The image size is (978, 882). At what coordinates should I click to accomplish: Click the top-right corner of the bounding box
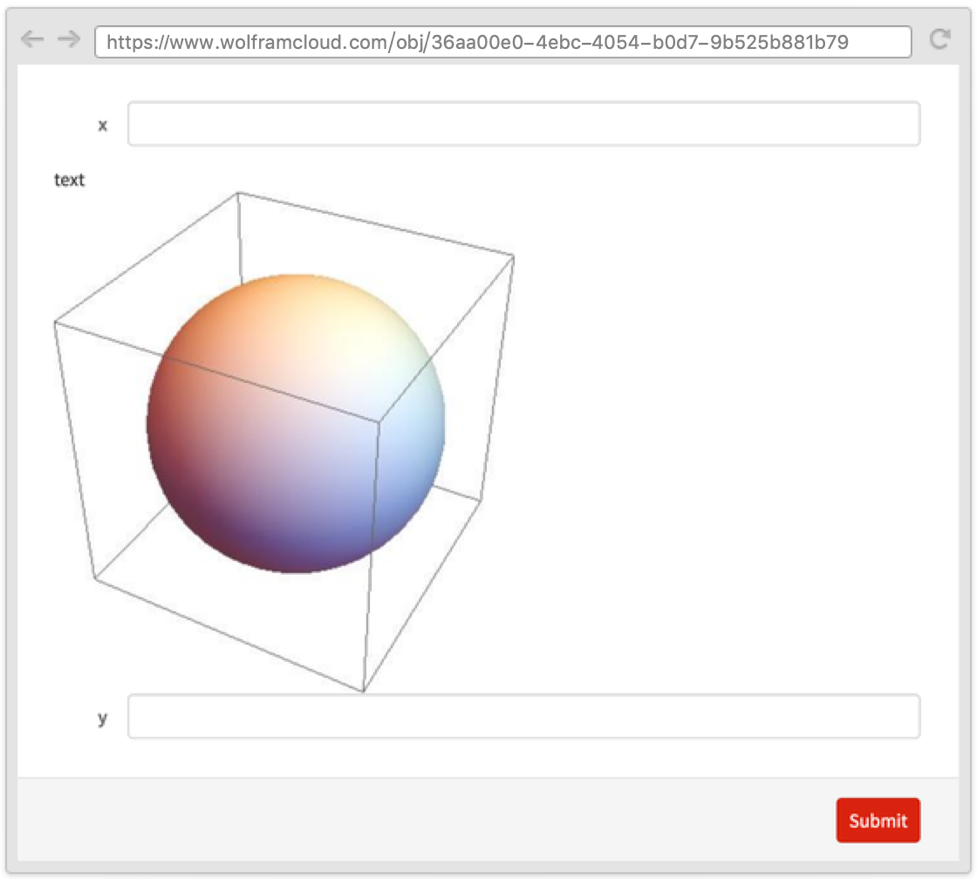(x=514, y=256)
